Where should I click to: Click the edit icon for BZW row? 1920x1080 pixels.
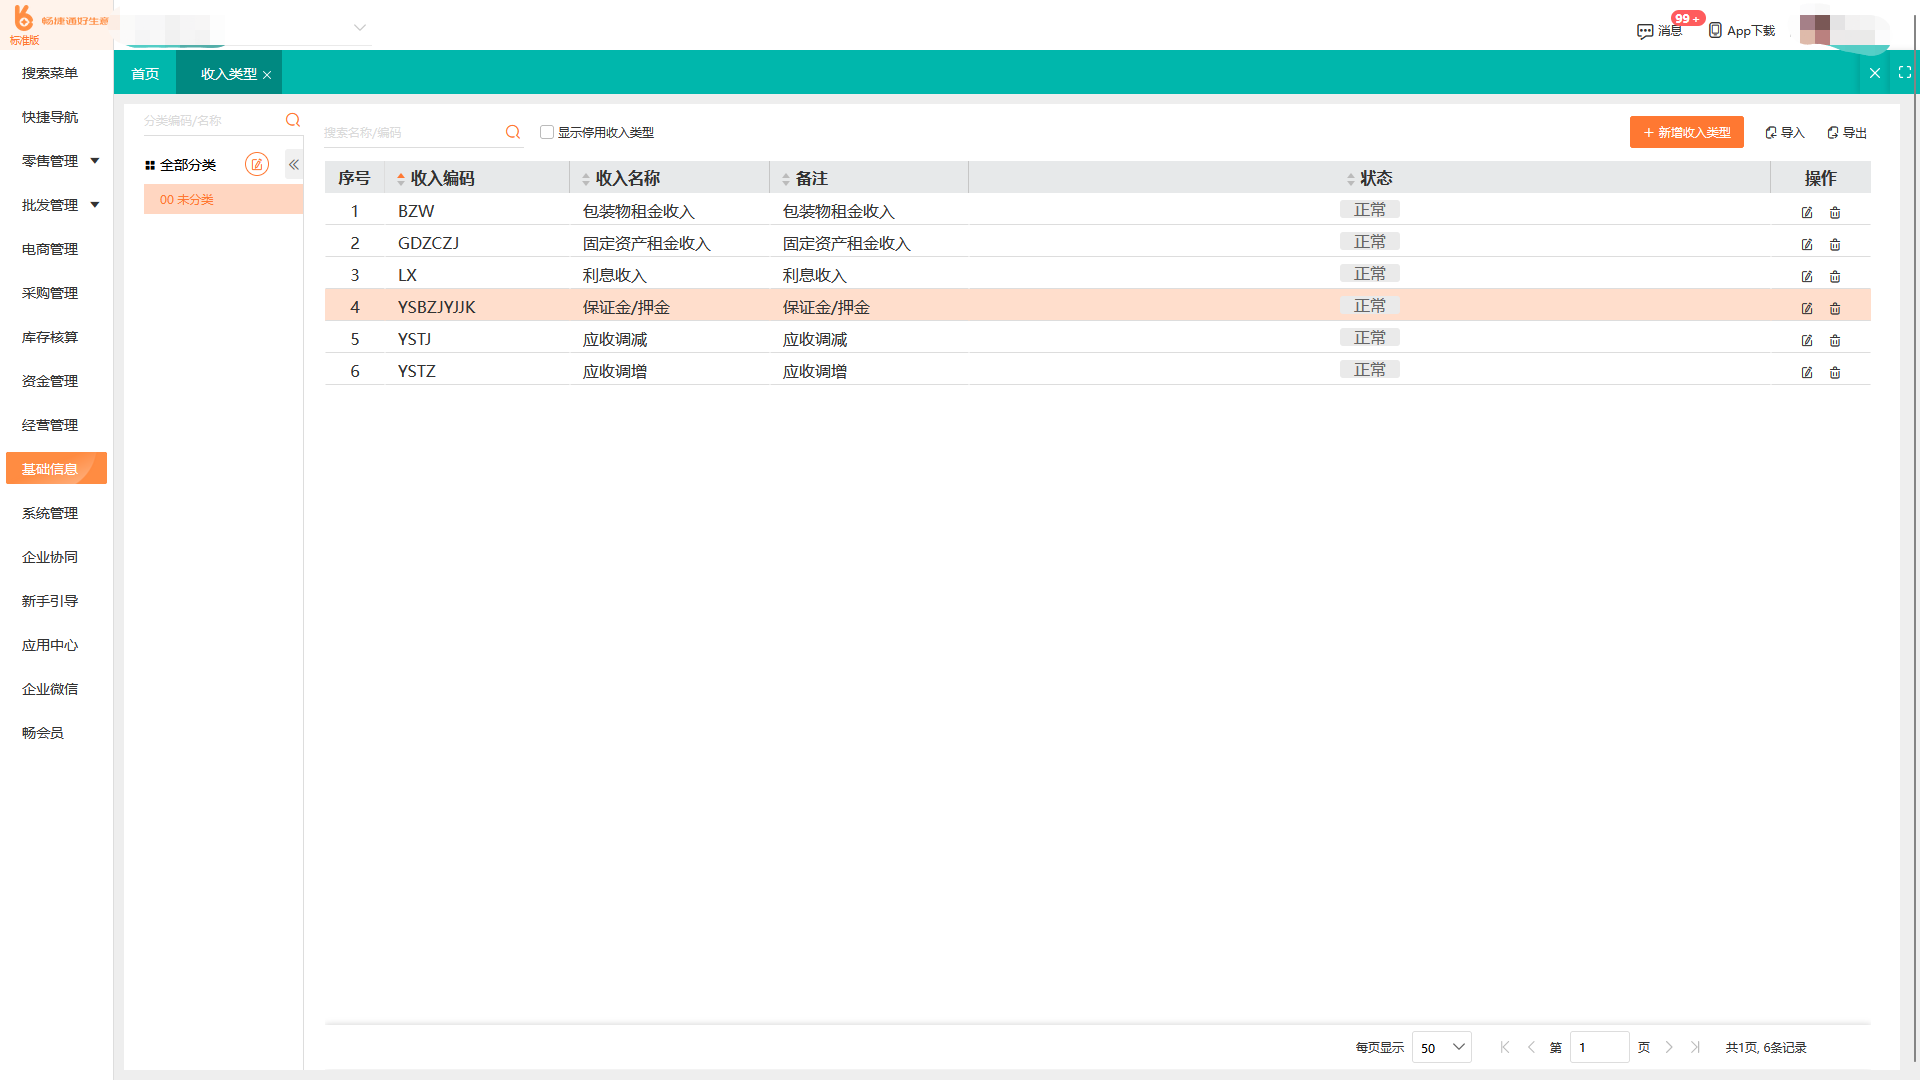pyautogui.click(x=1807, y=211)
